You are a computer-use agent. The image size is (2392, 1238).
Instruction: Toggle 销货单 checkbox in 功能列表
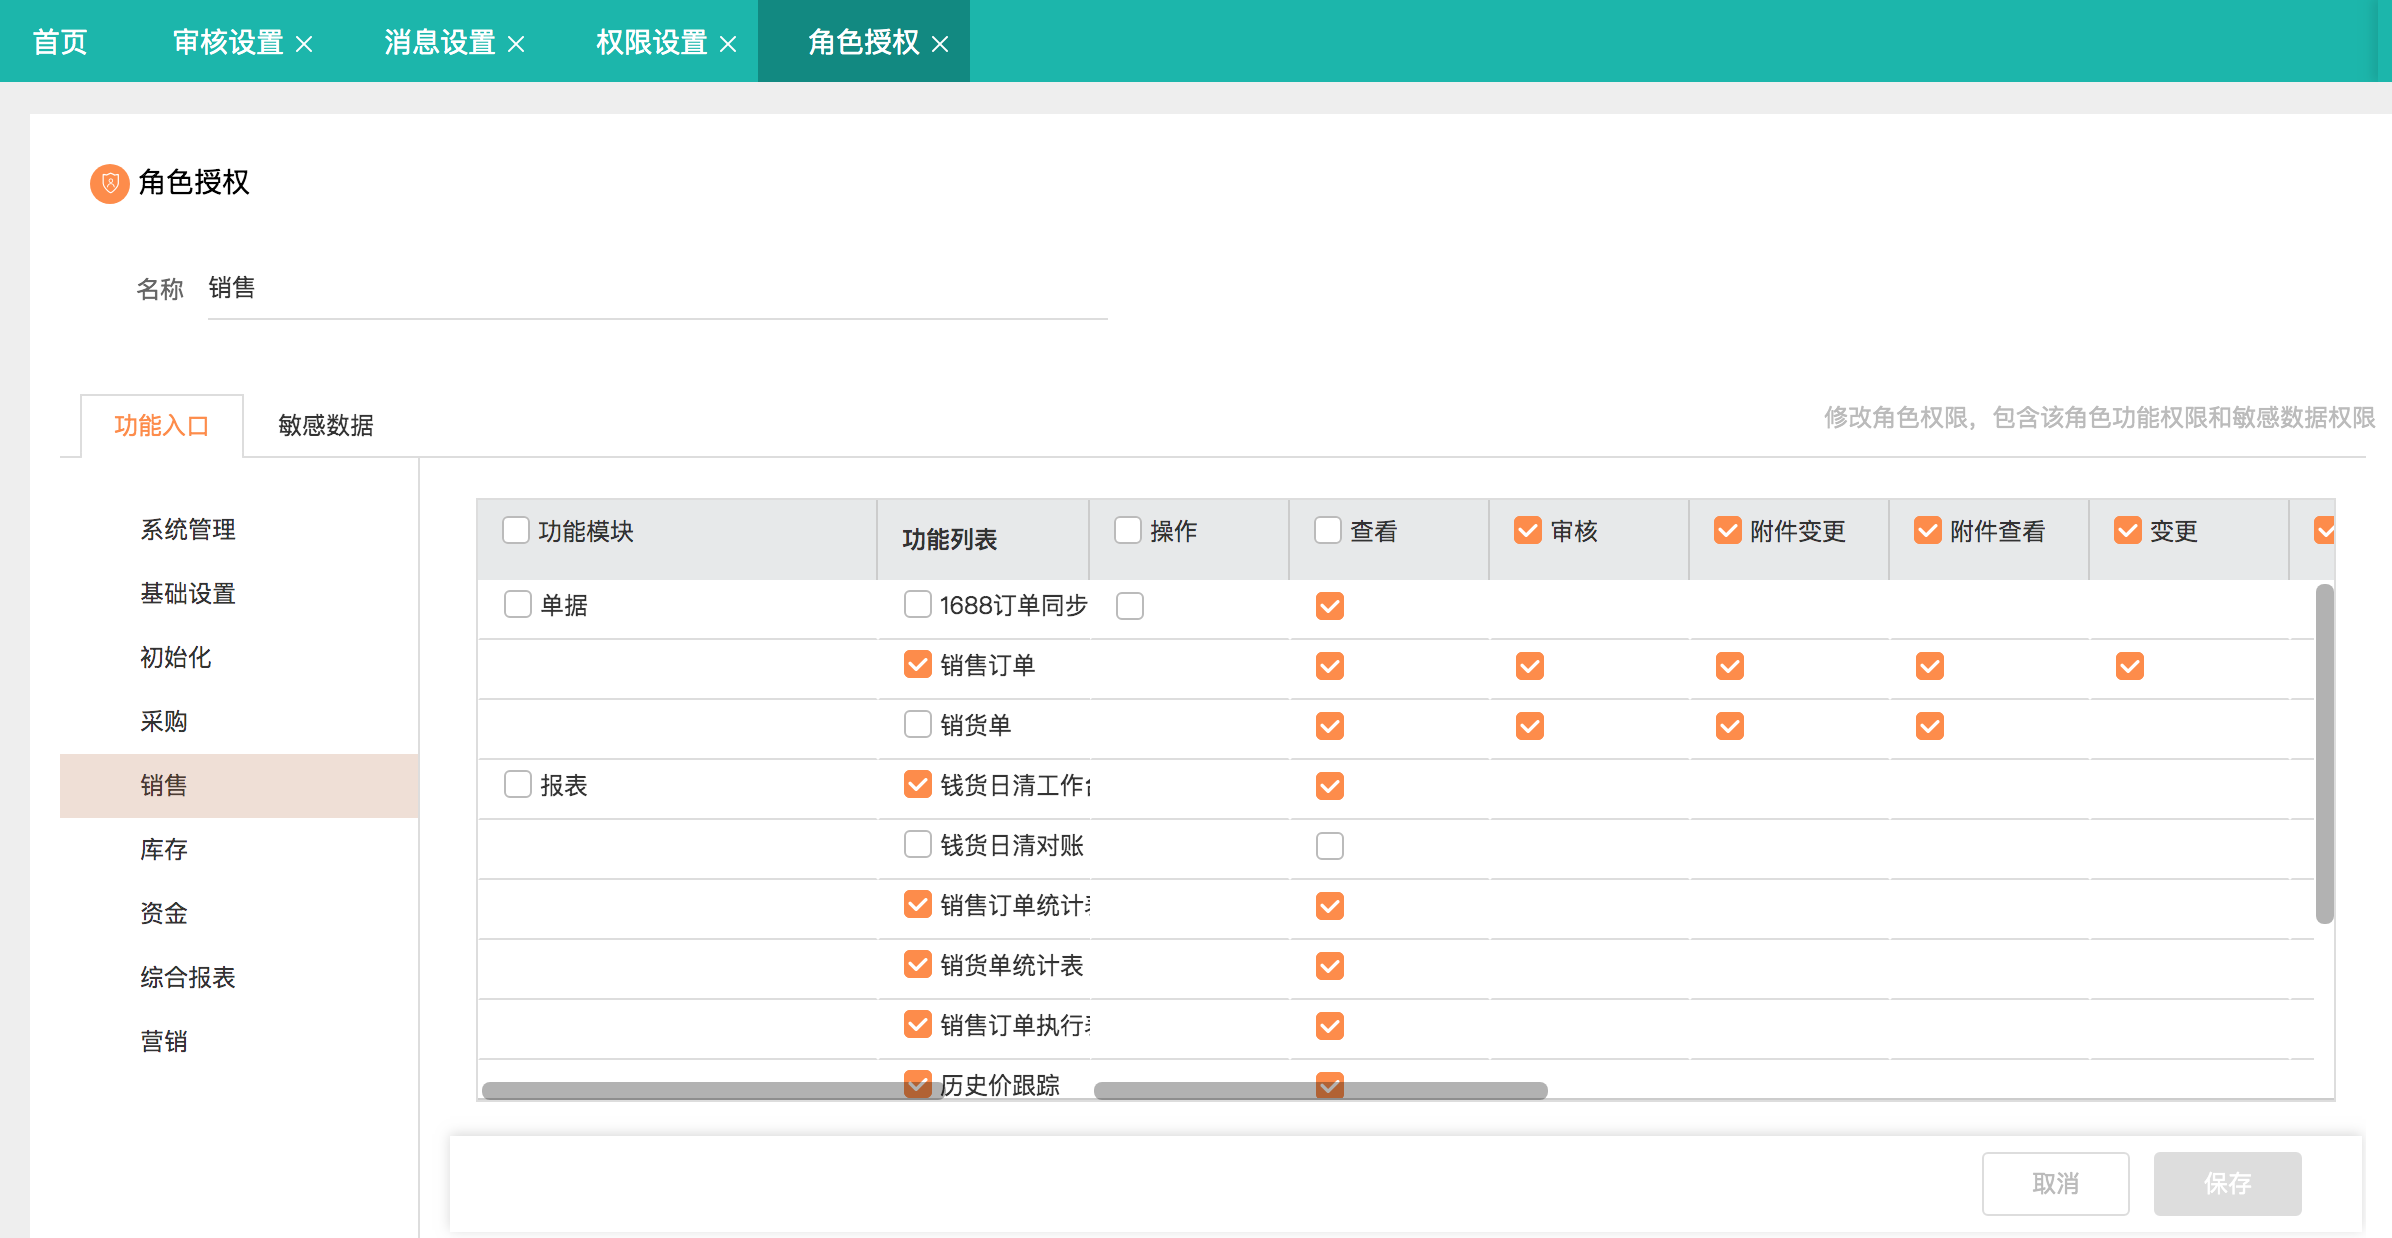pos(914,725)
